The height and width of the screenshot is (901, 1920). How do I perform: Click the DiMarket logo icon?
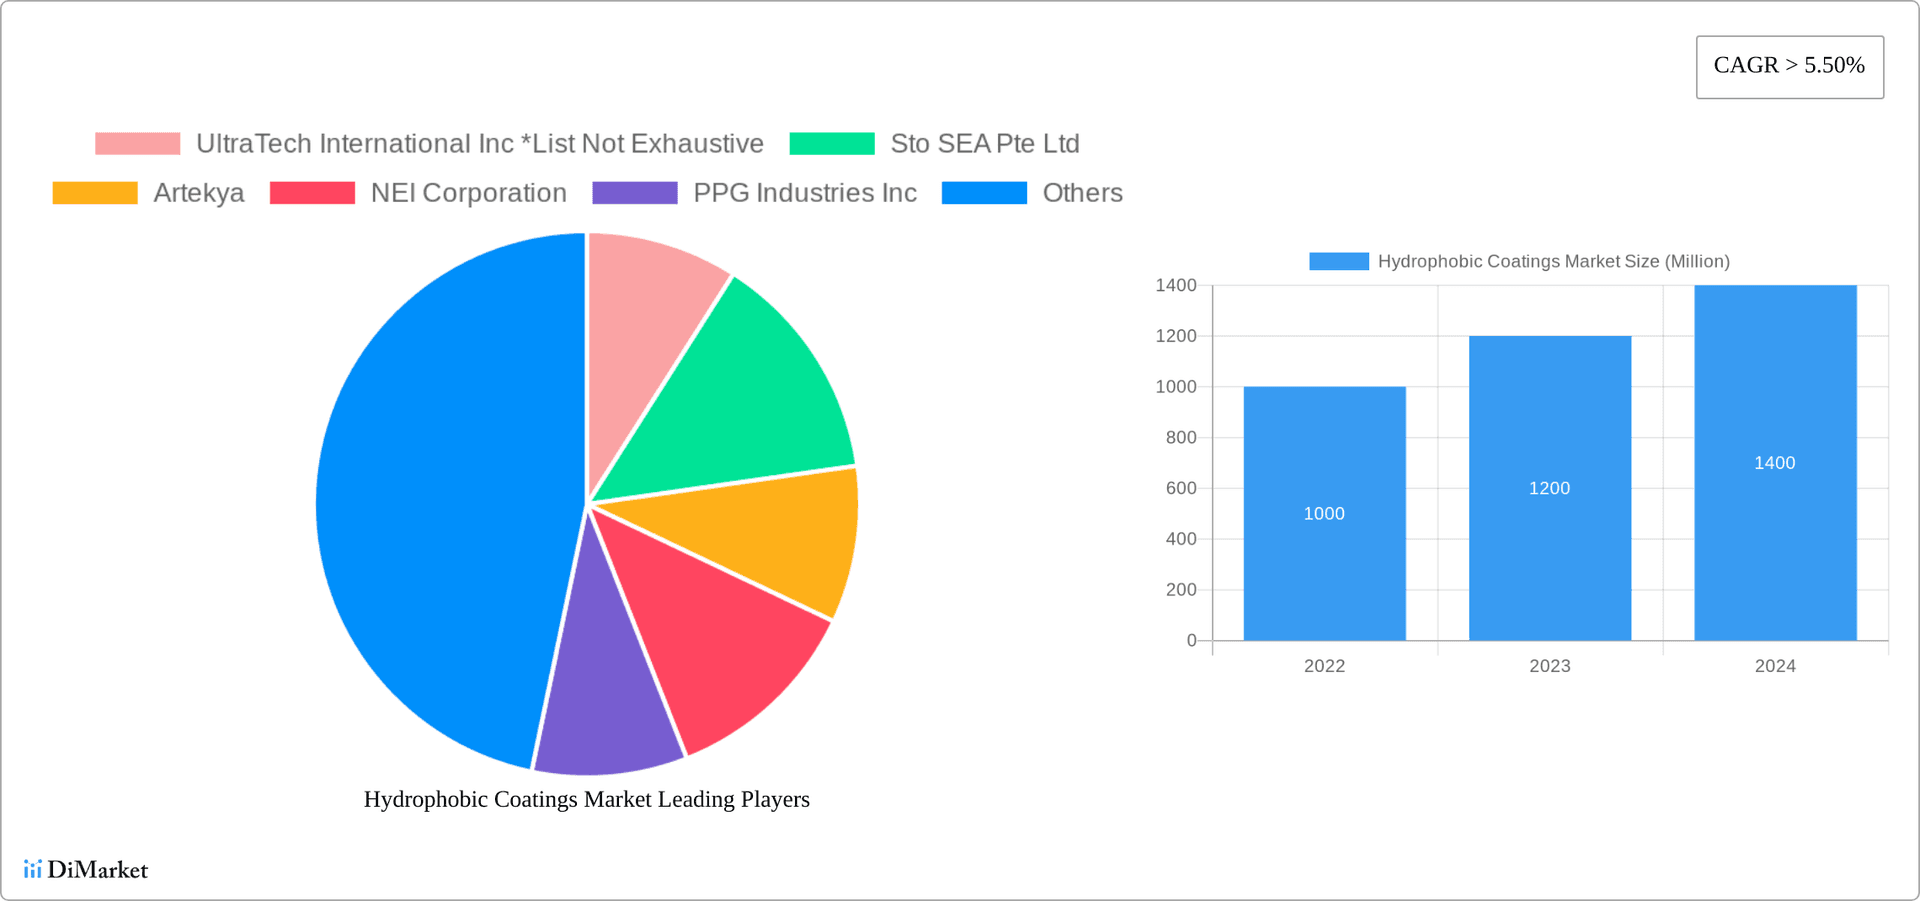click(33, 868)
